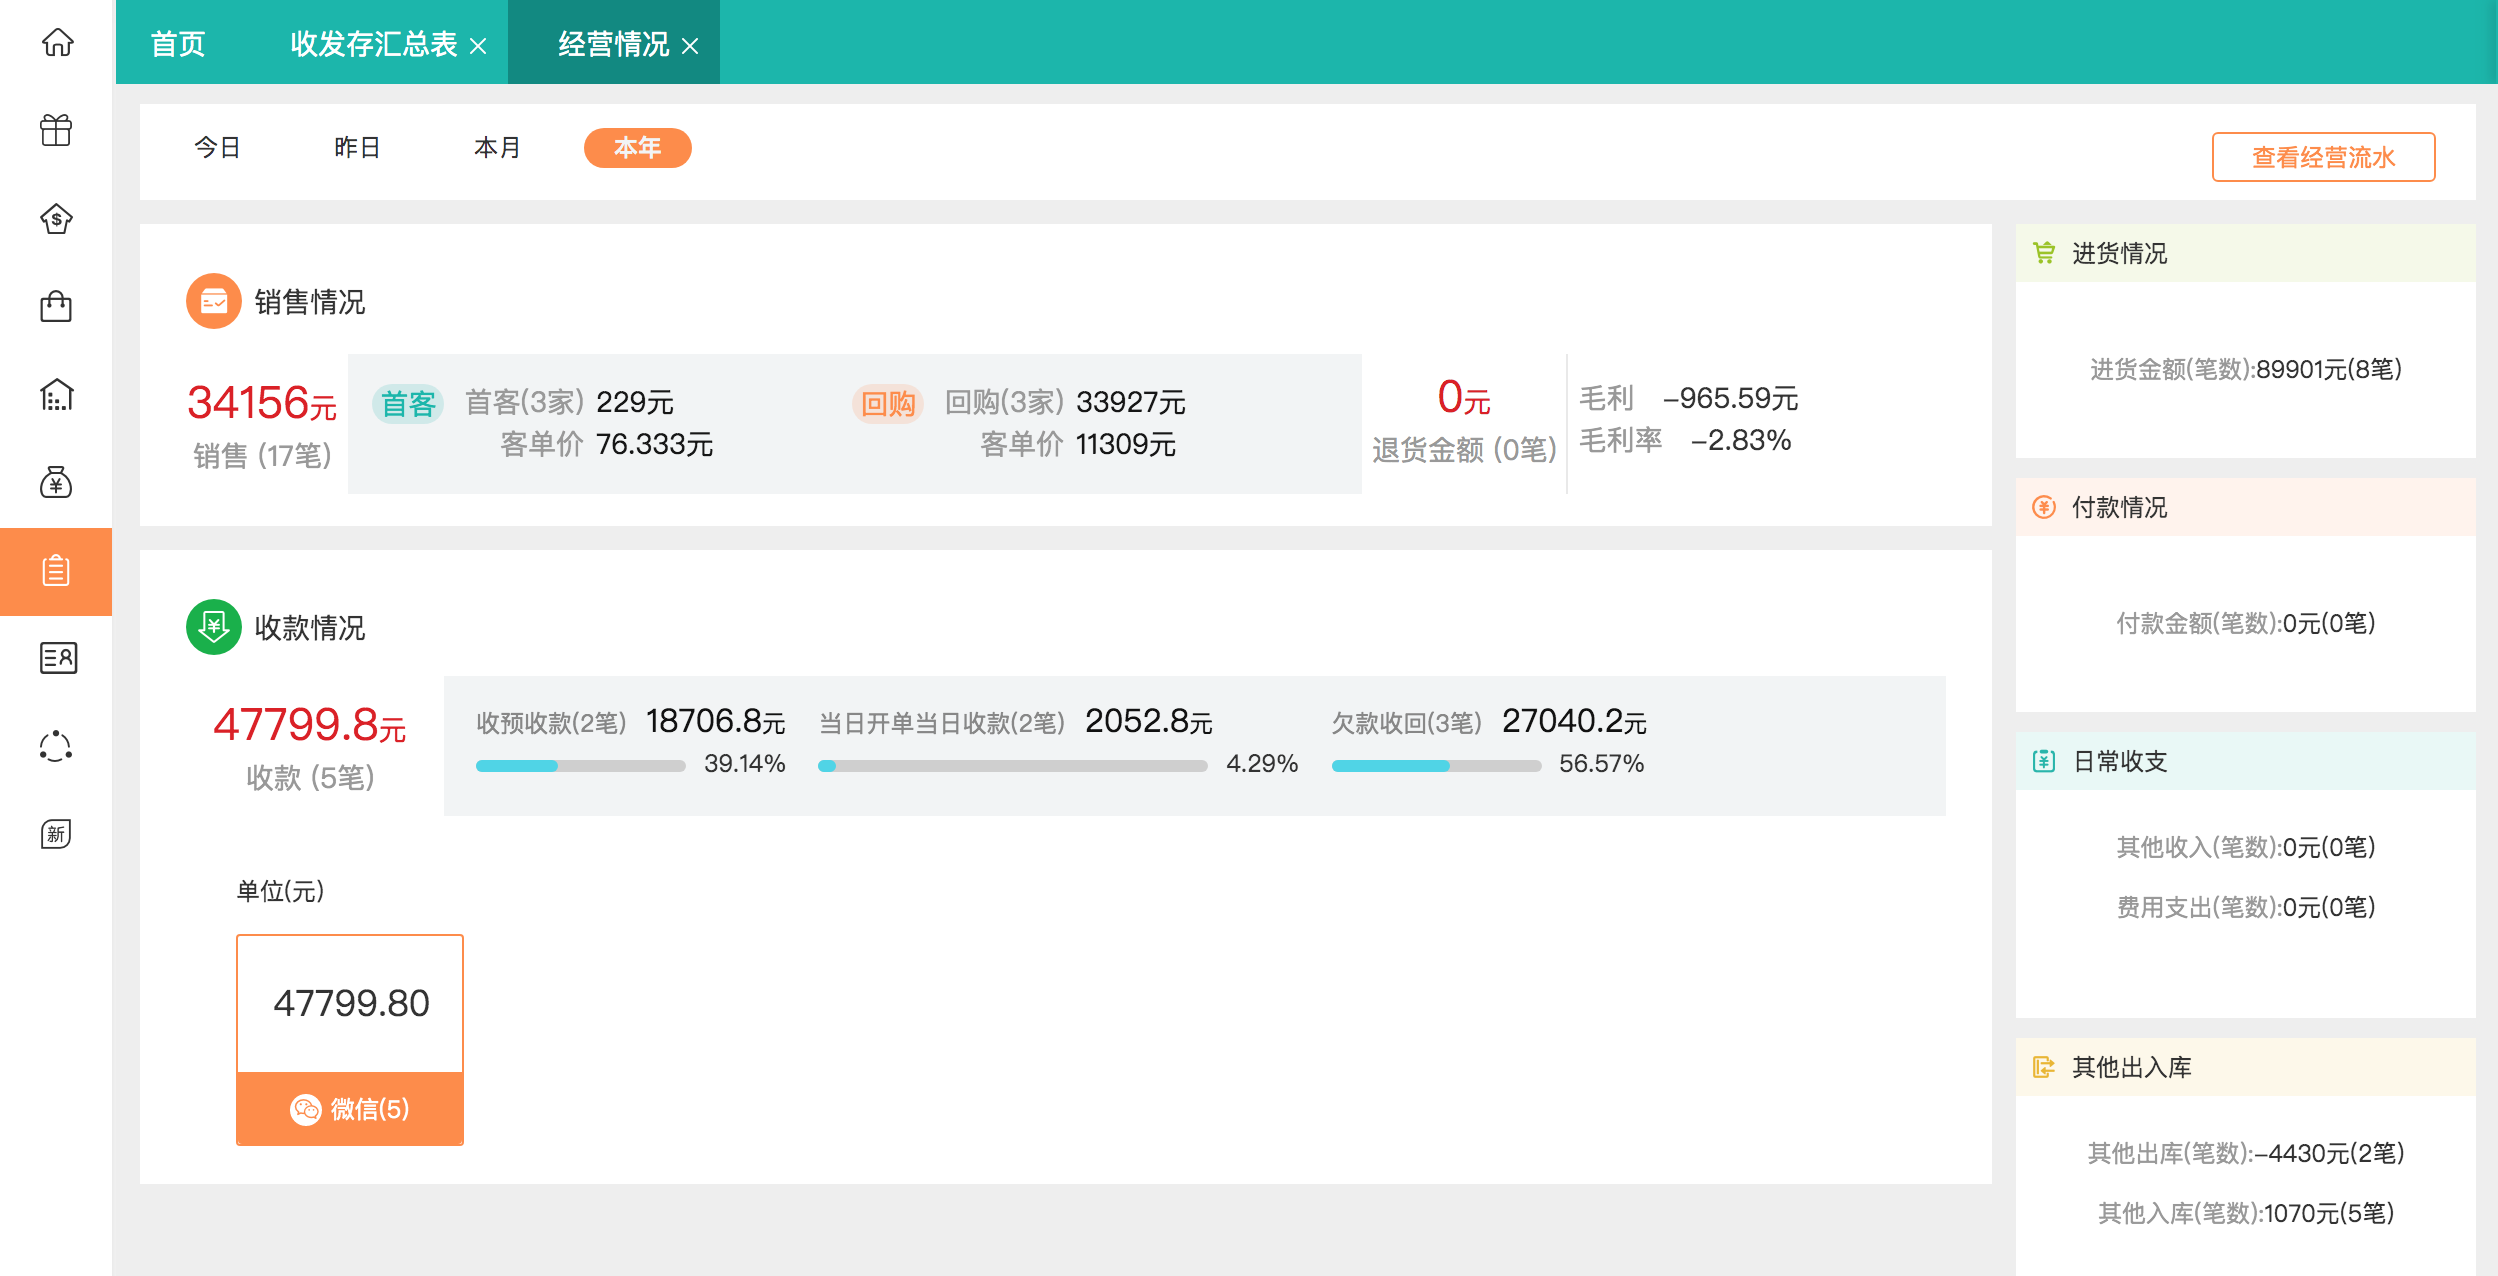The width and height of the screenshot is (2498, 1276).
Task: Click WeChat 微信(5) payment button
Action: [x=350, y=1110]
